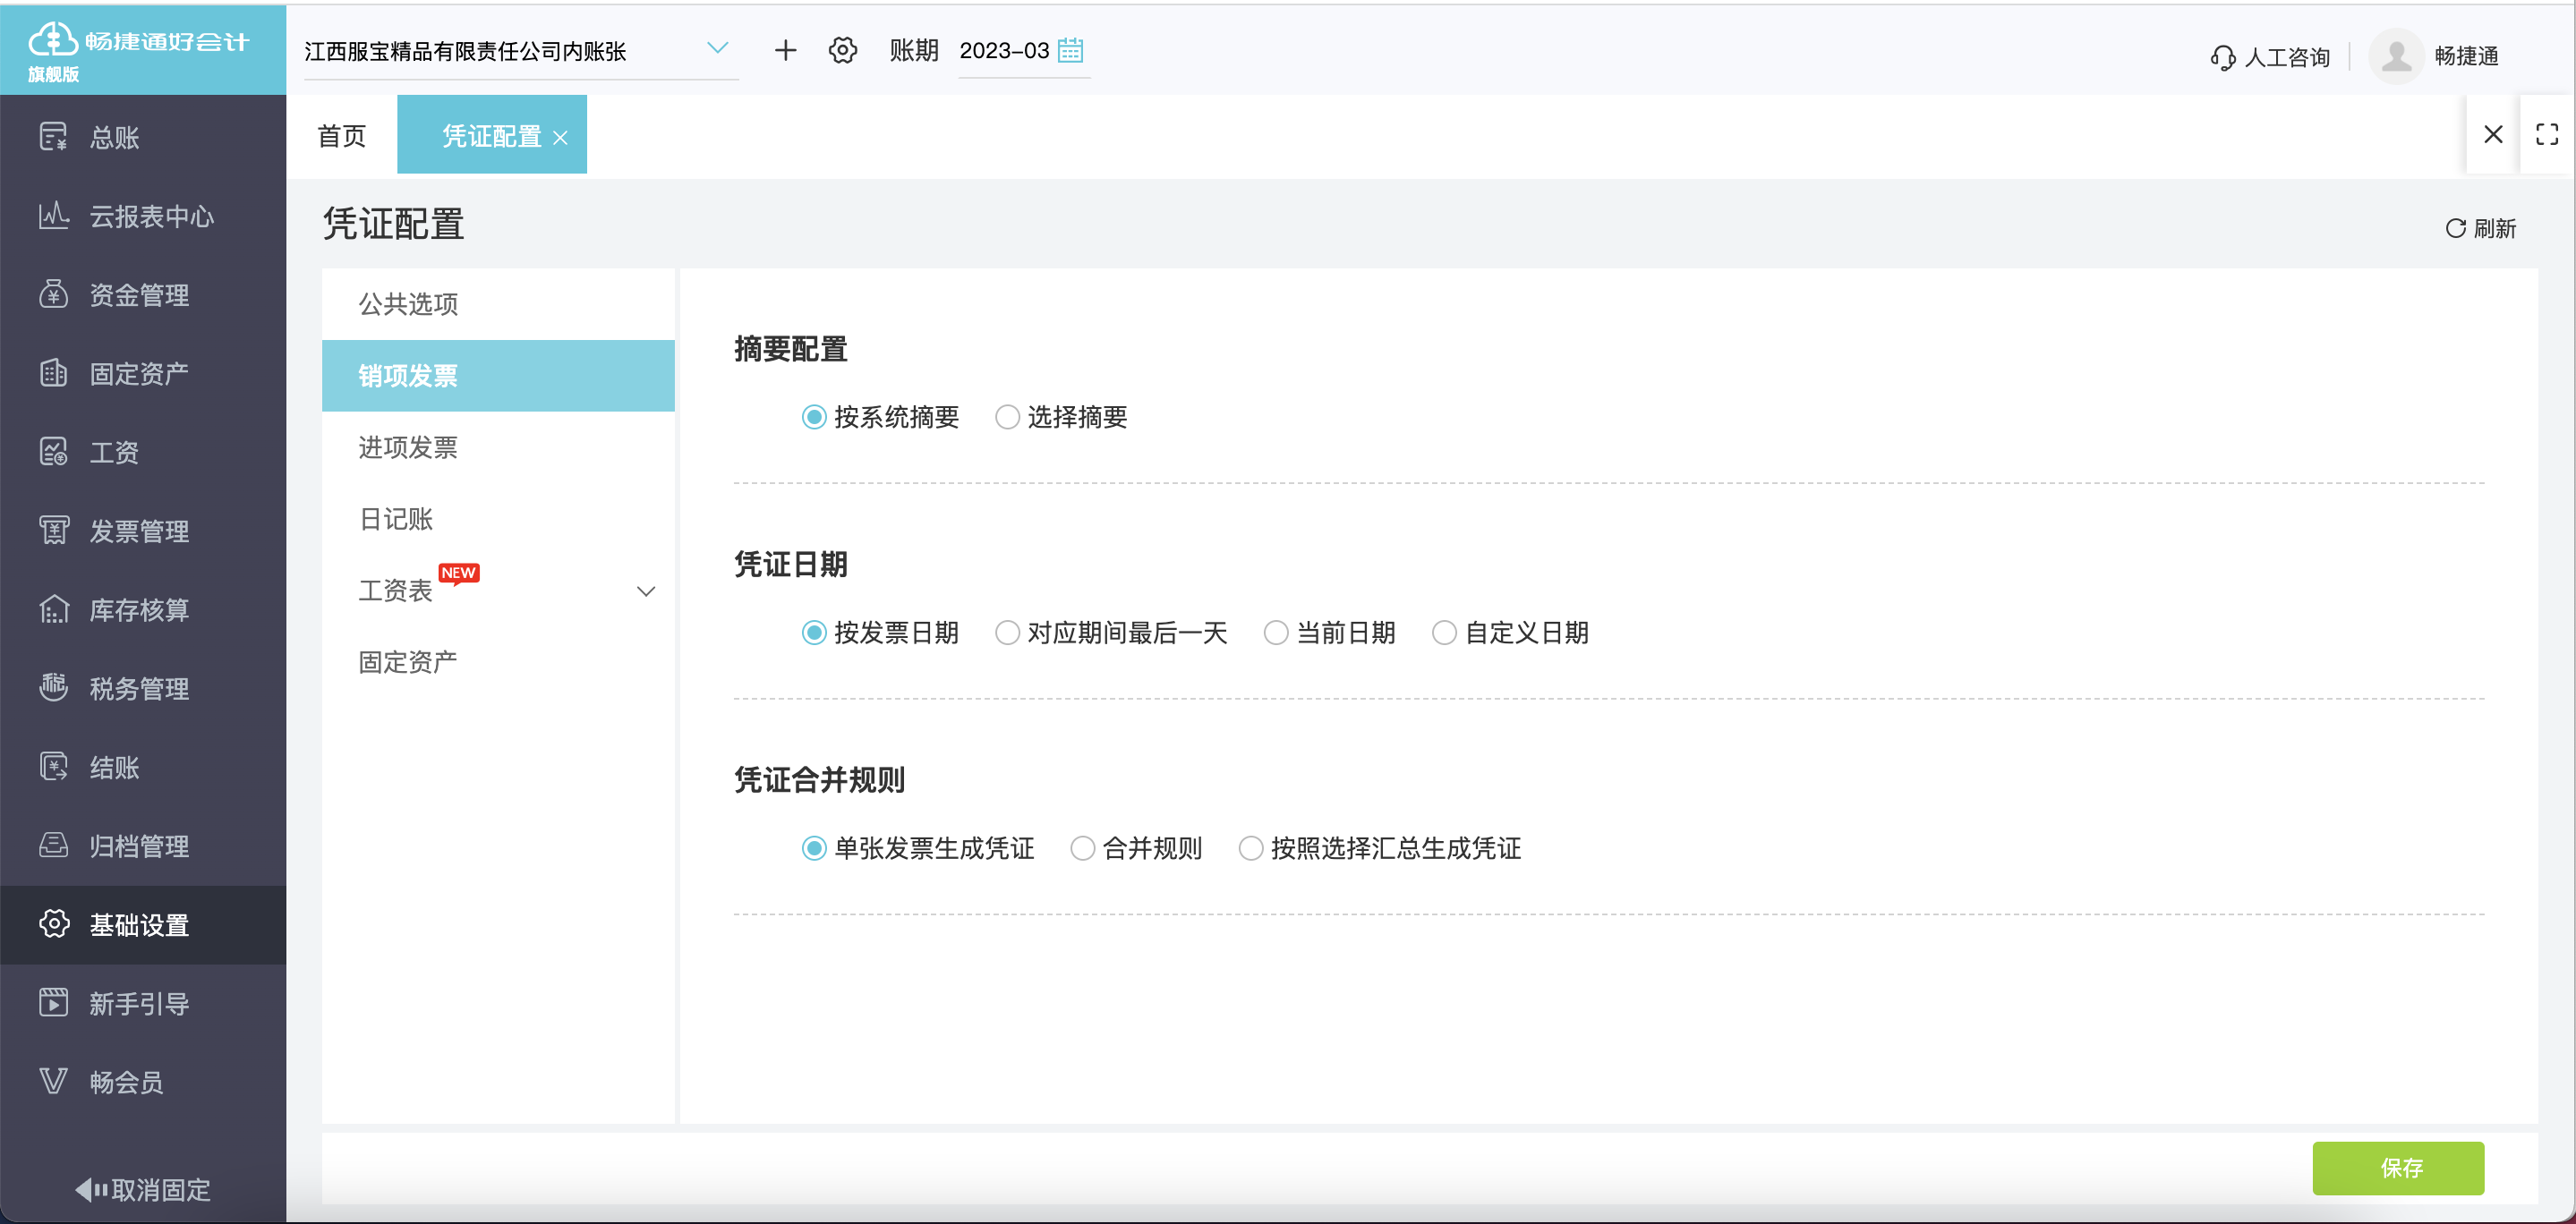
Task: Select 选择摘要 radio button
Action: [1007, 417]
